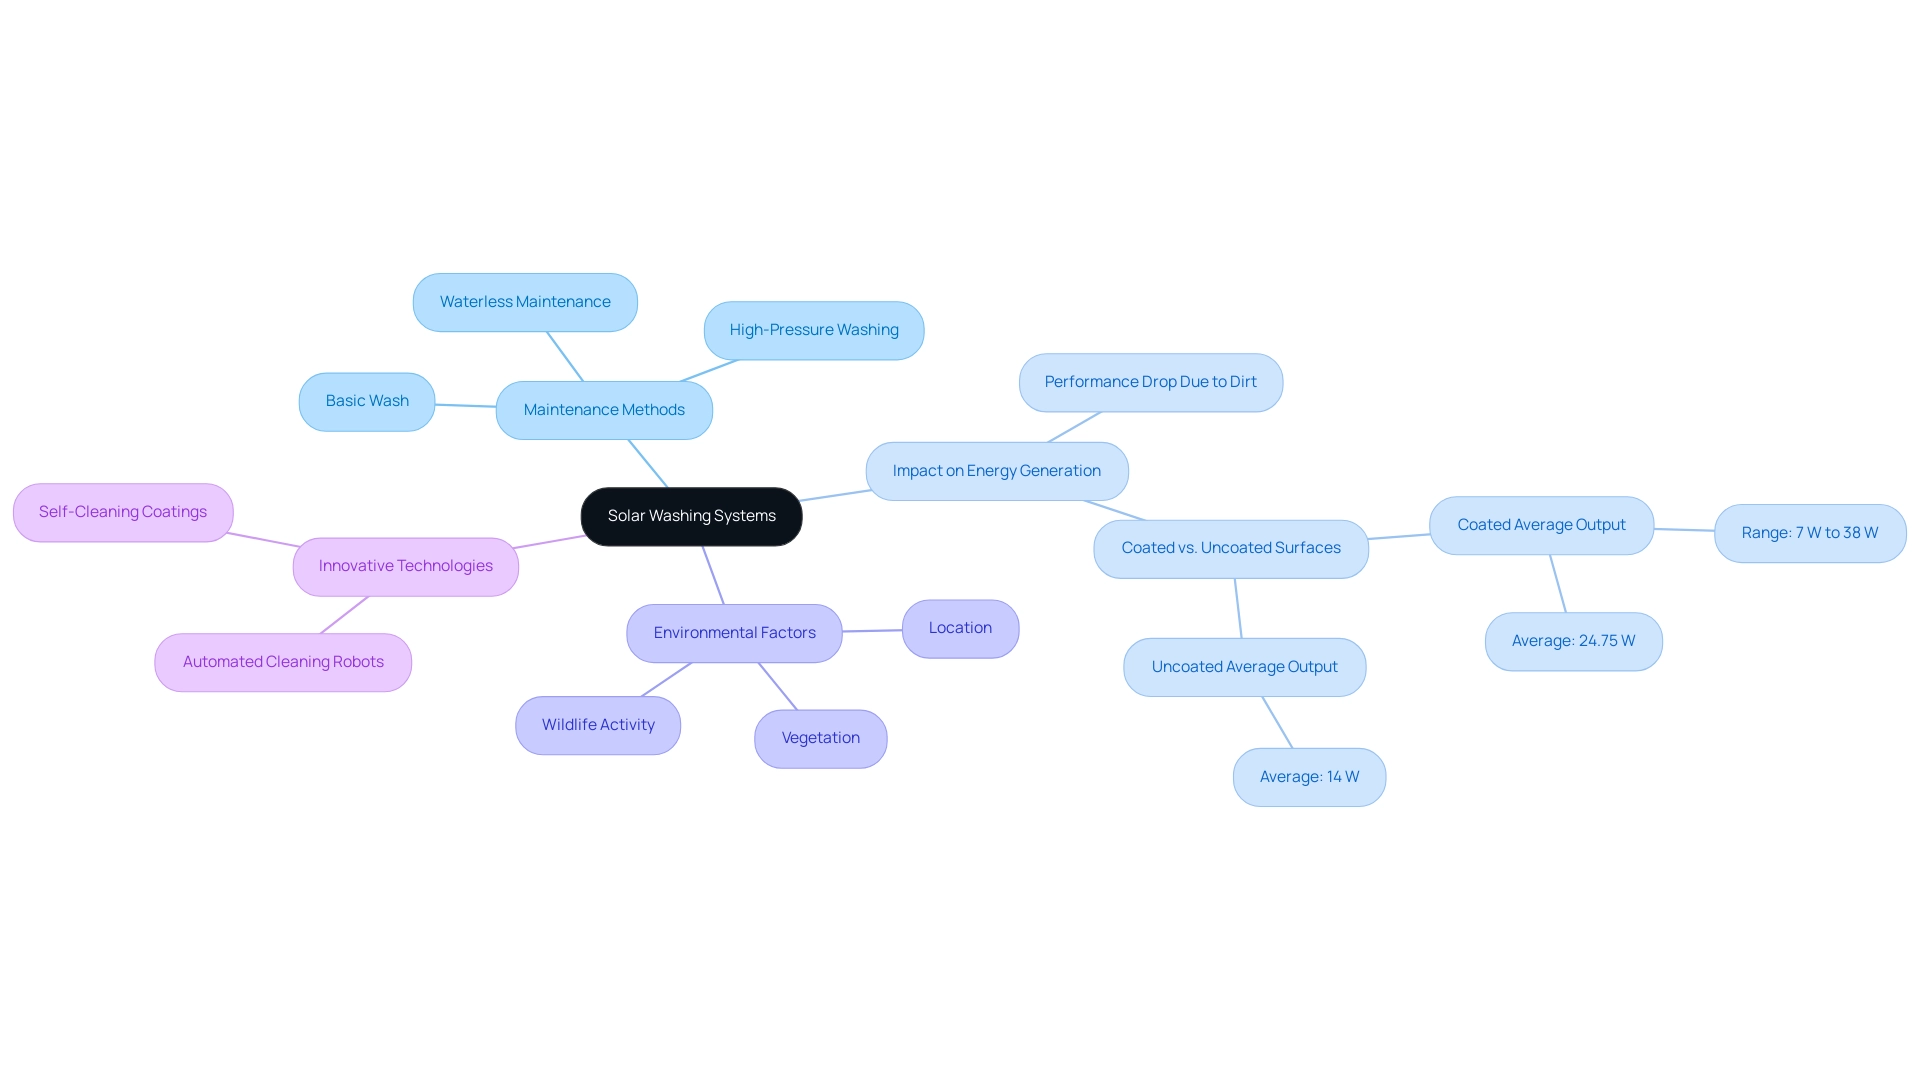
Task: Expand the Performance Drop Due to Dirt node
Action: tap(1150, 381)
